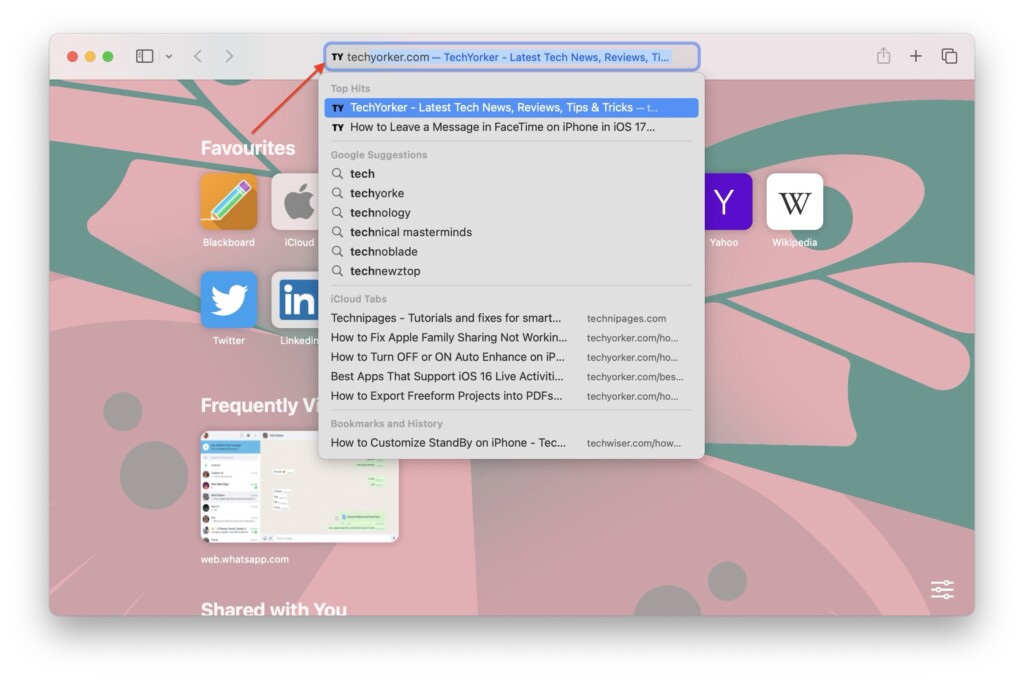Viewport: 1024px width, 681px height.
Task: Click the Share icon in toolbar
Action: tap(883, 55)
